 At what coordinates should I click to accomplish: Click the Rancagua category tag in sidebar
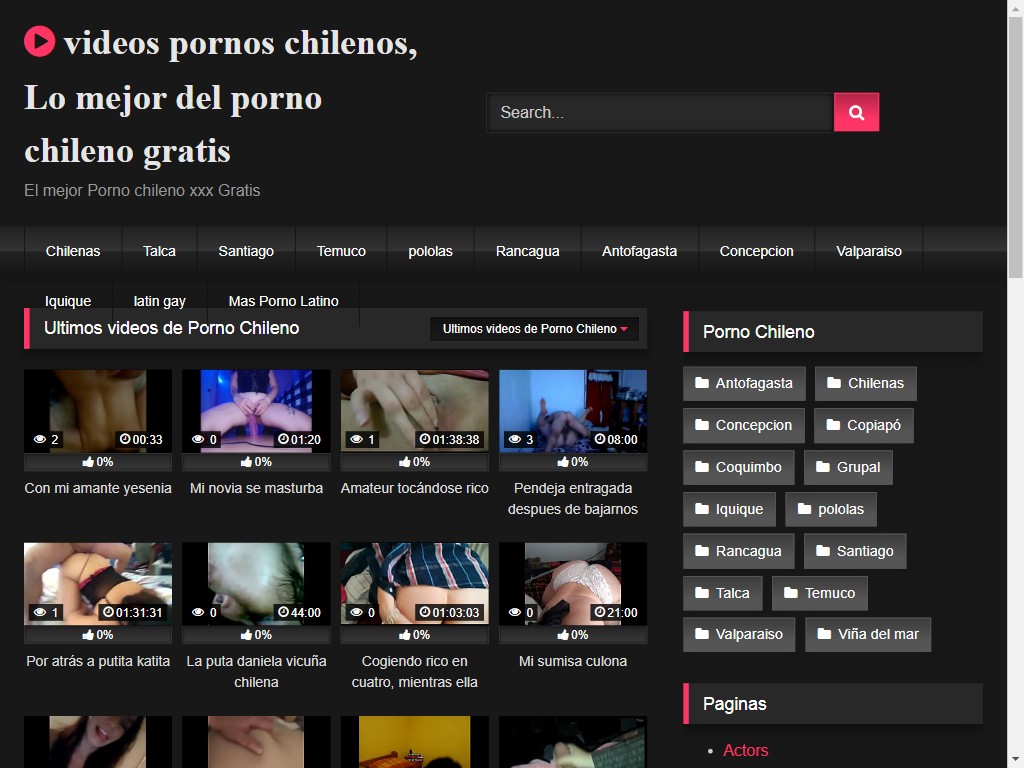(x=739, y=551)
